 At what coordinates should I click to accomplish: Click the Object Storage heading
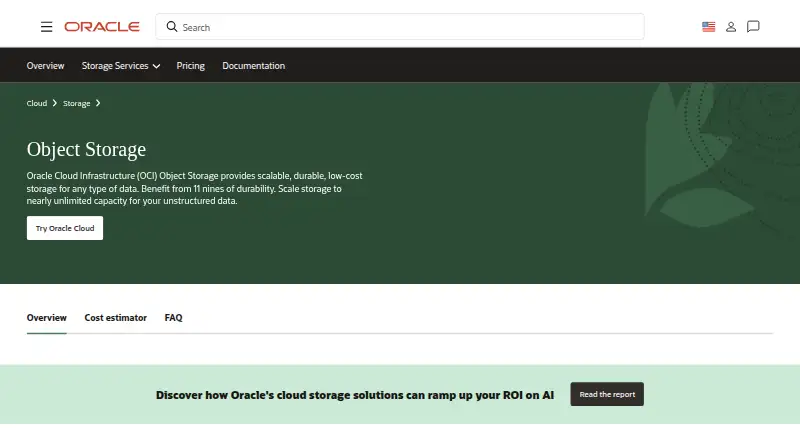[86, 150]
